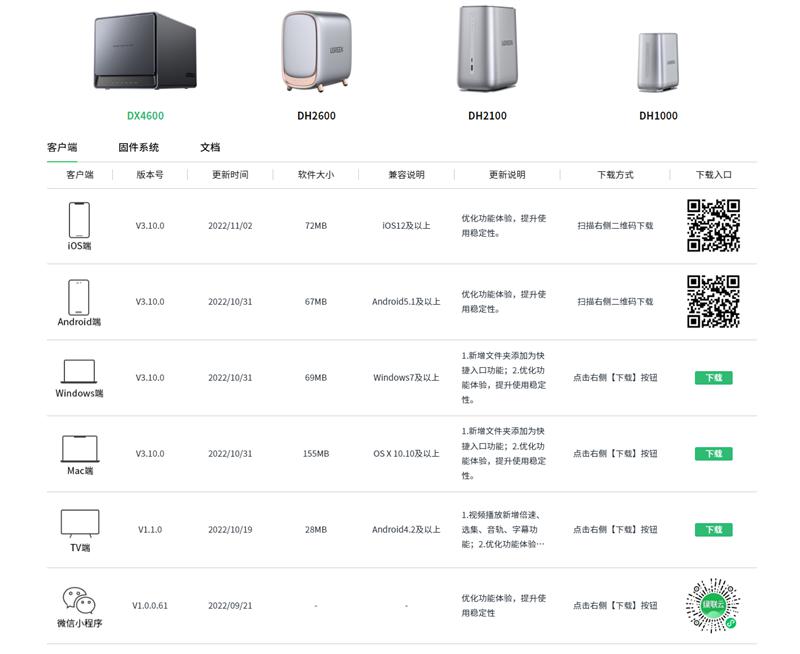Screen dimensions: 800x654
Task: Click the iOS phone icon
Action: pyautogui.click(x=79, y=219)
